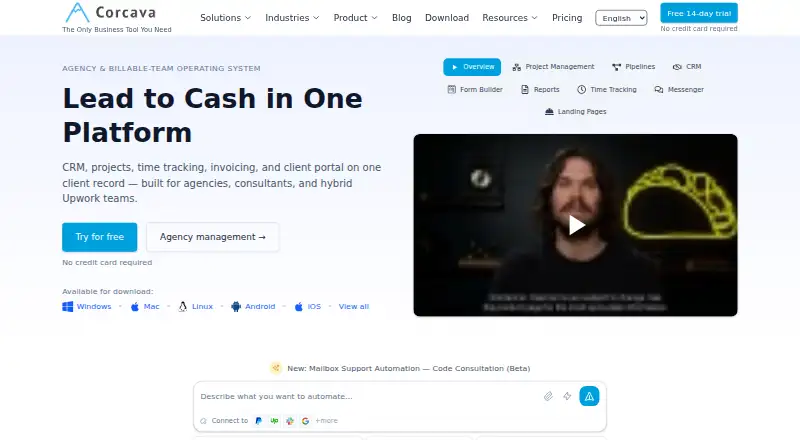The image size is (800, 440).
Task: Submit automation prompt with blue send icon
Action: click(x=589, y=396)
